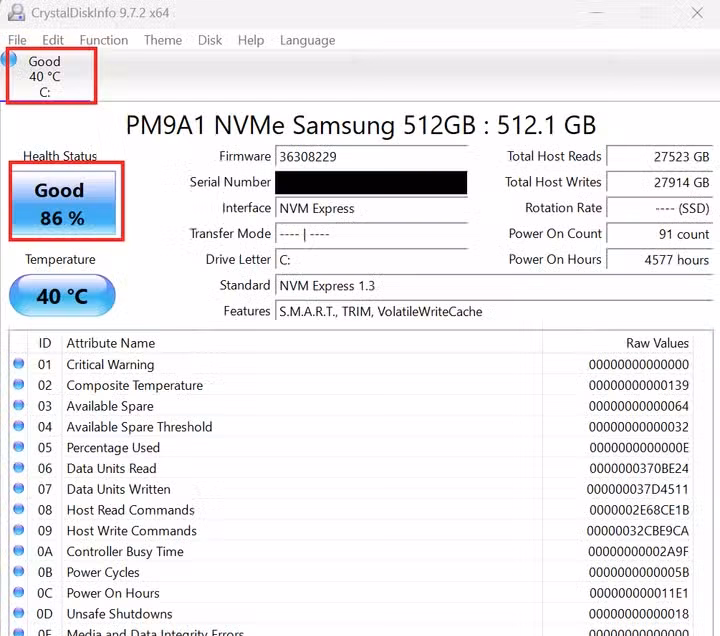Click status dot for Percentage Used
This screenshot has height=636, width=720.
coord(19,447)
